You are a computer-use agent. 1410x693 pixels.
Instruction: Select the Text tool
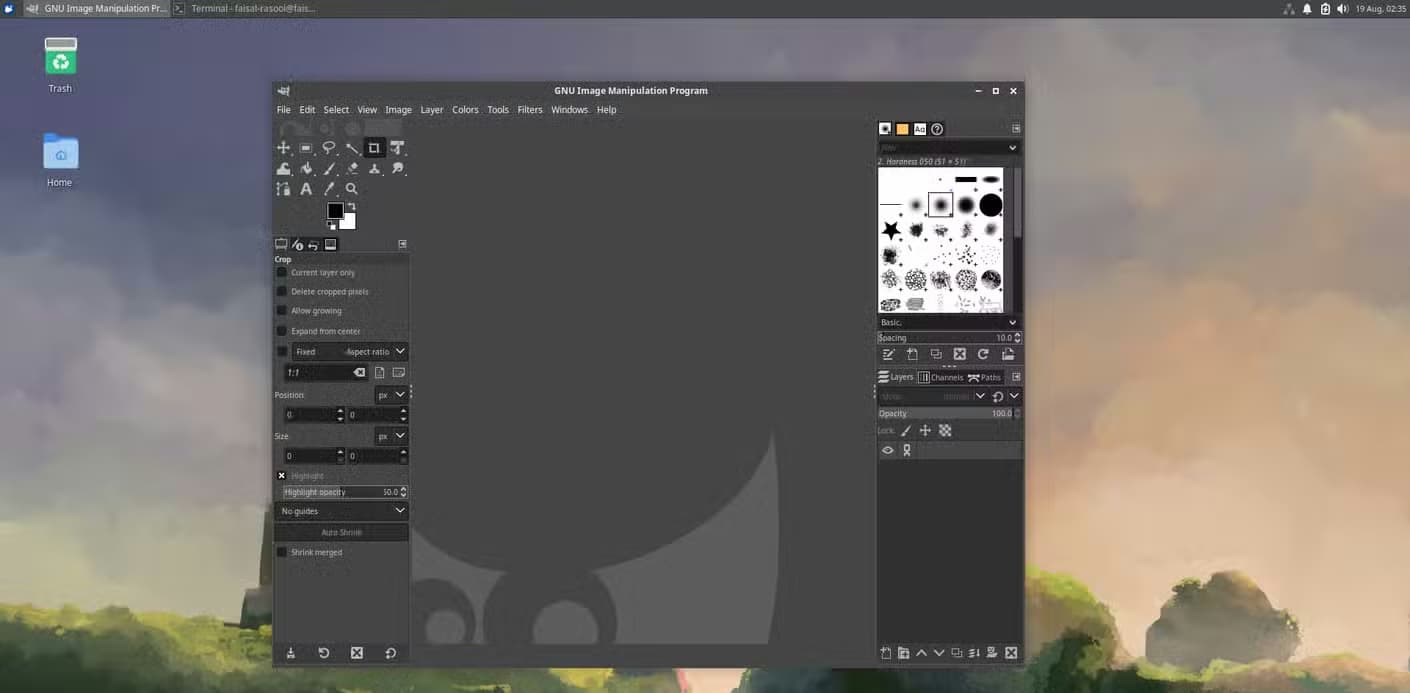(306, 189)
